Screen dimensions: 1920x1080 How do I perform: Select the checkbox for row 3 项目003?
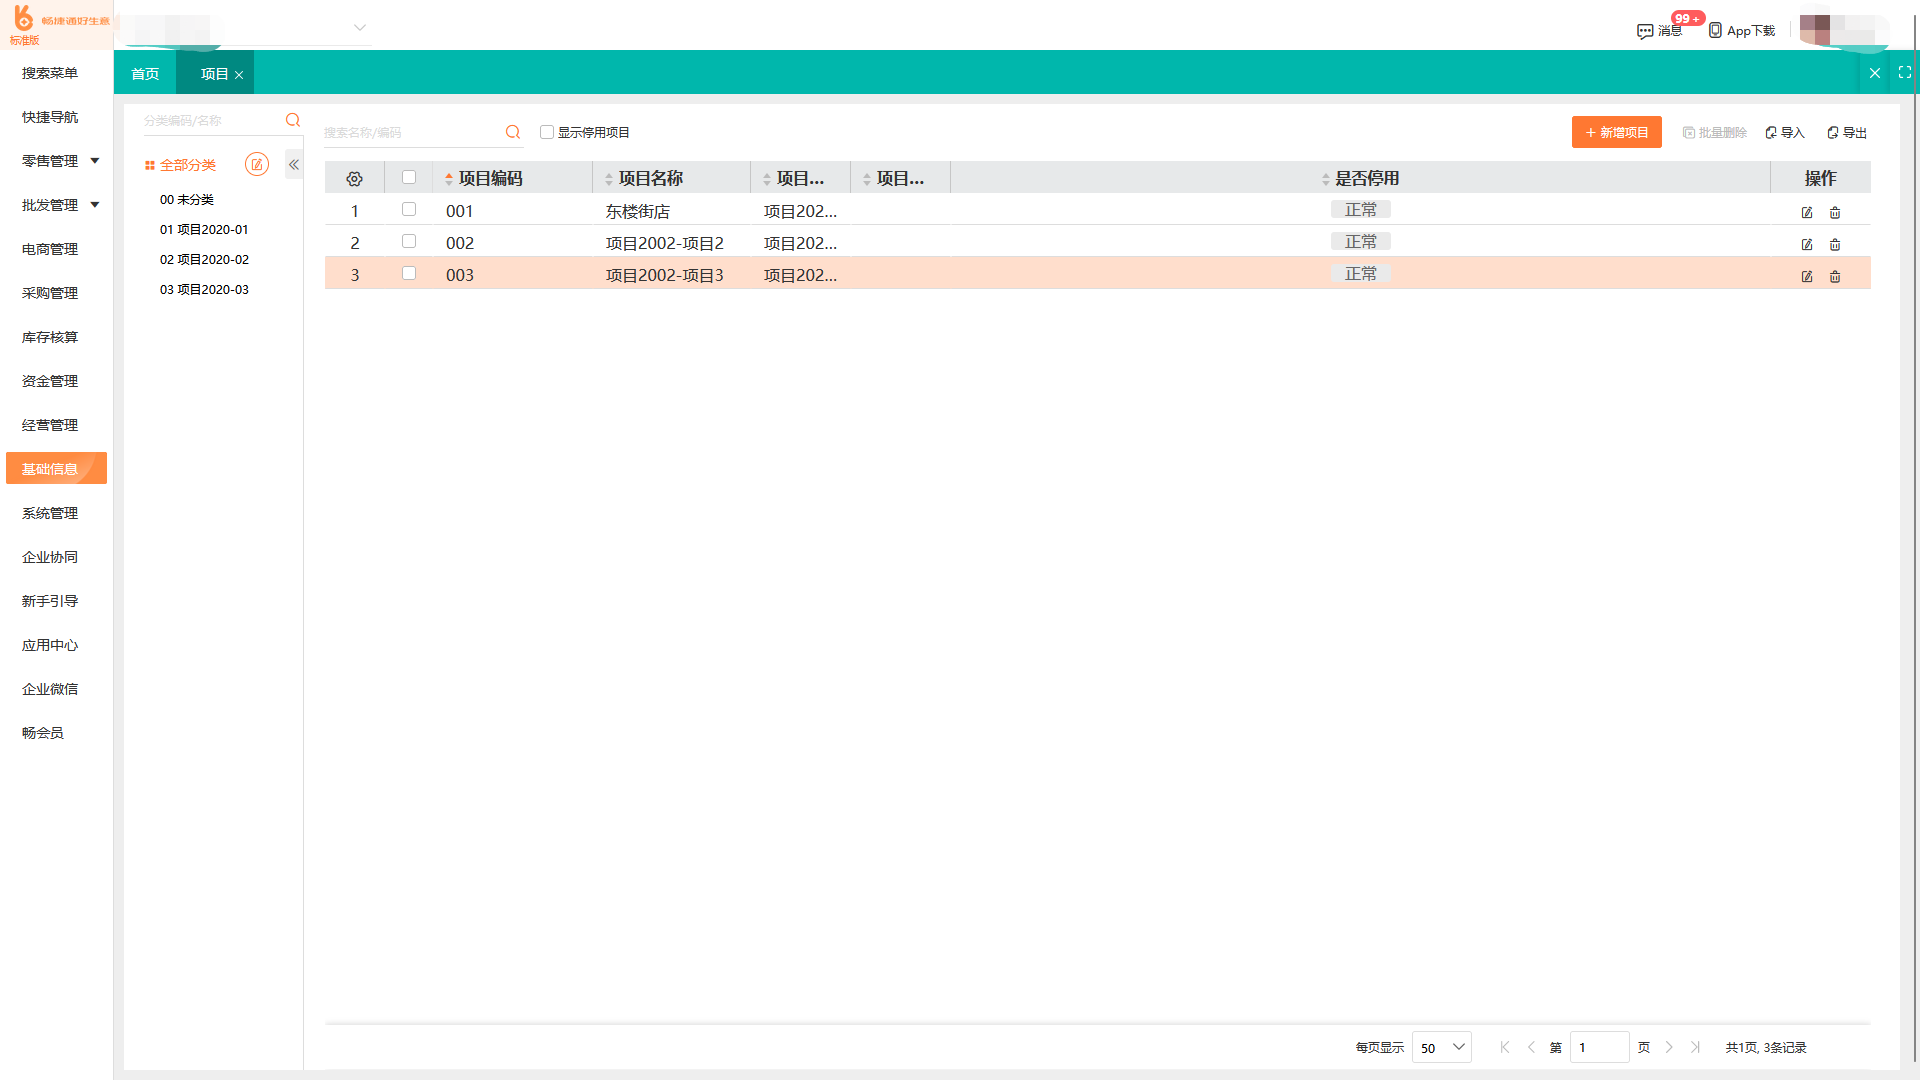pyautogui.click(x=409, y=273)
